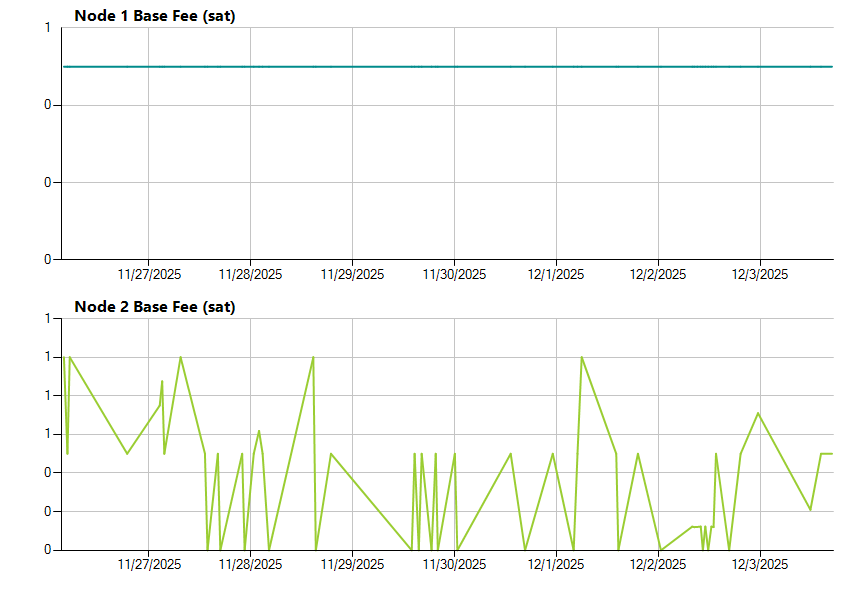This screenshot has width=860, height=600.
Task: Select 11/29/2025 label on Node 1 chart axis
Action: click(x=352, y=274)
